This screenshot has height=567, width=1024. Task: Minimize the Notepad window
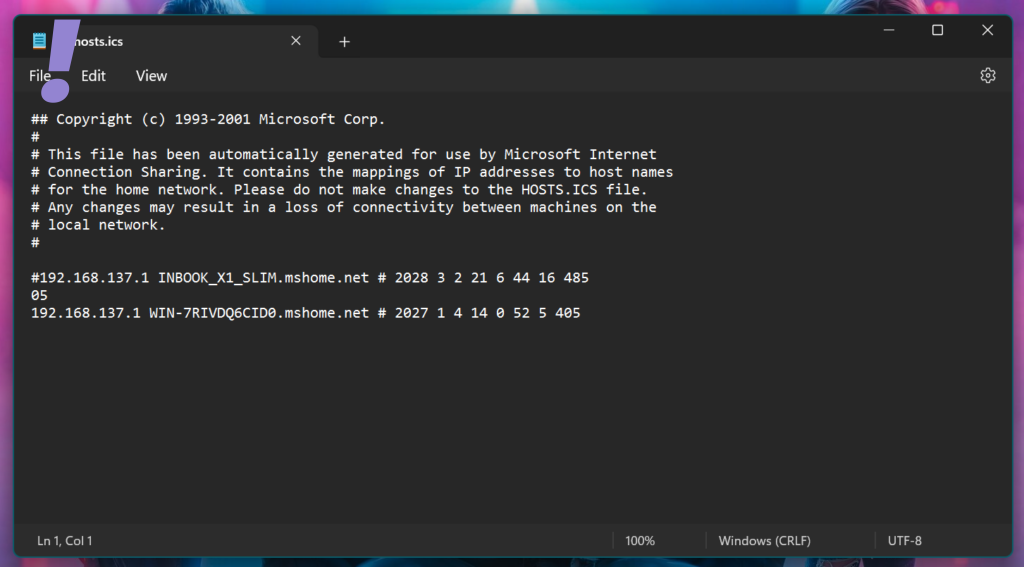pos(888,30)
